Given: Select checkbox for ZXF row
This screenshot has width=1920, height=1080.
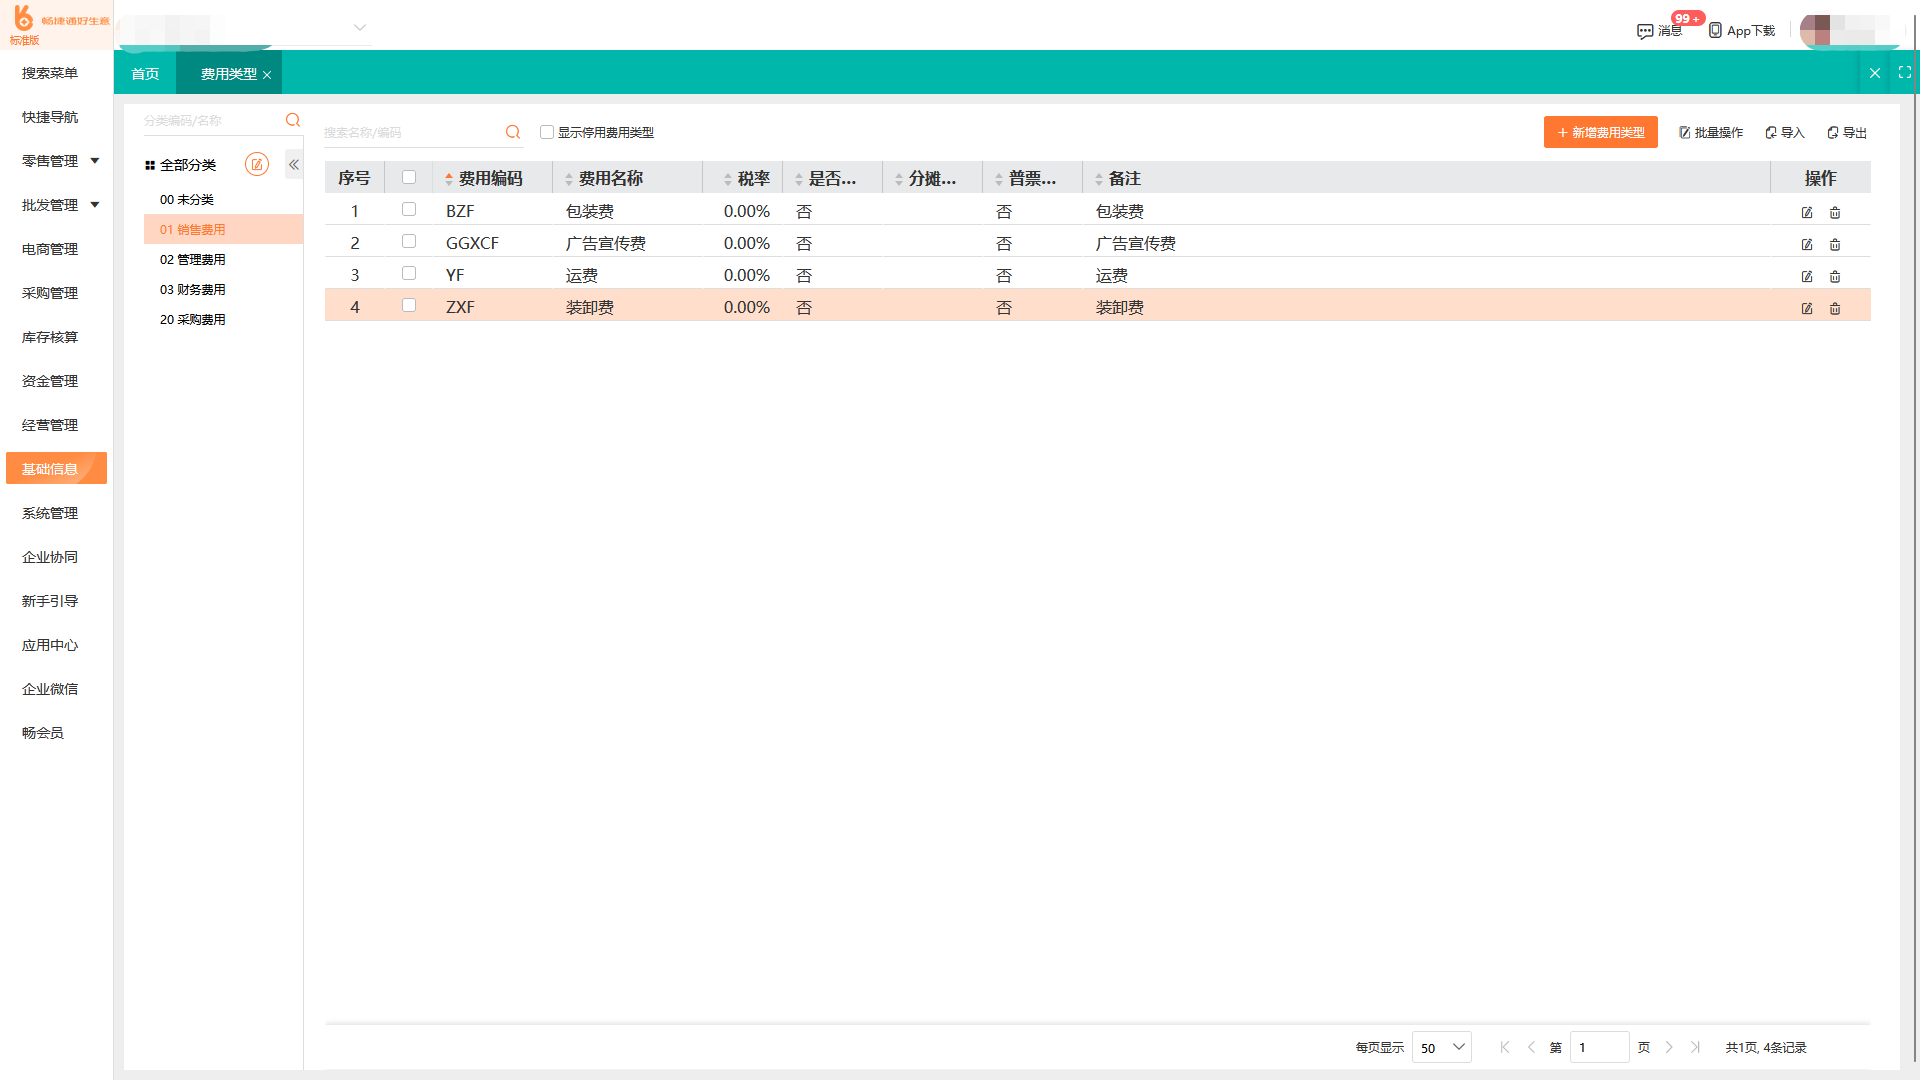Looking at the screenshot, I should point(409,306).
